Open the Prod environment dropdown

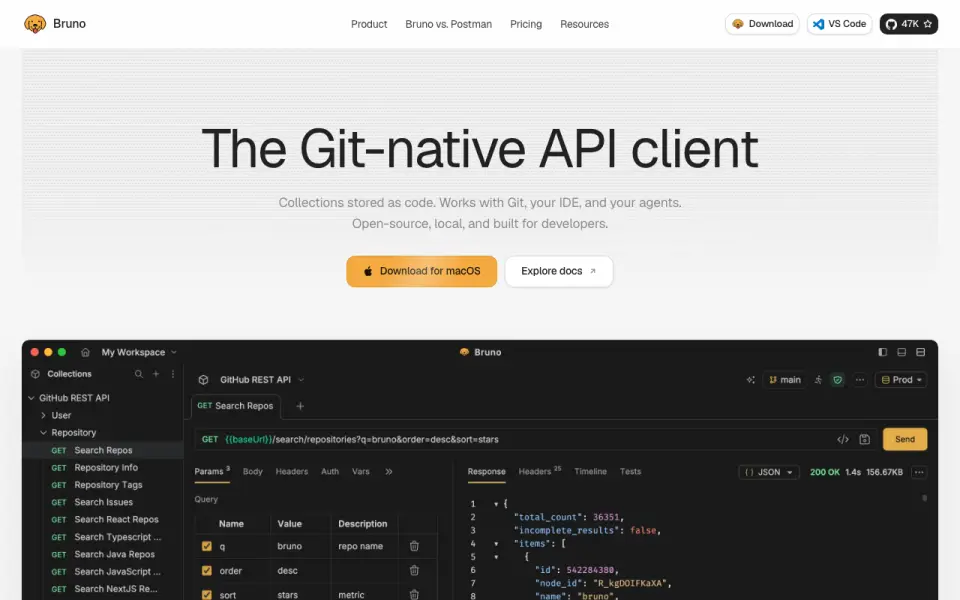tap(901, 380)
